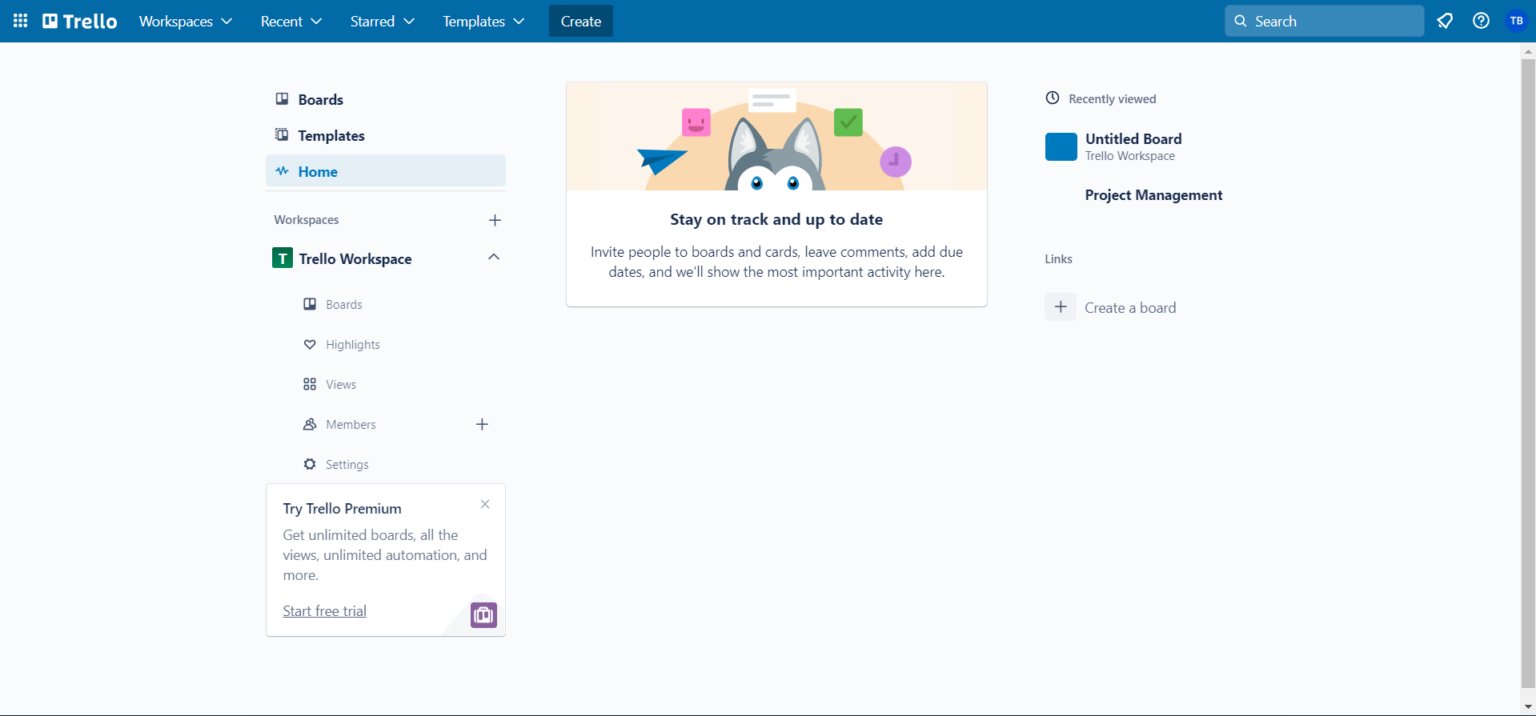Click plus icon beside Members
Screen dimensions: 1536x716
482,425
